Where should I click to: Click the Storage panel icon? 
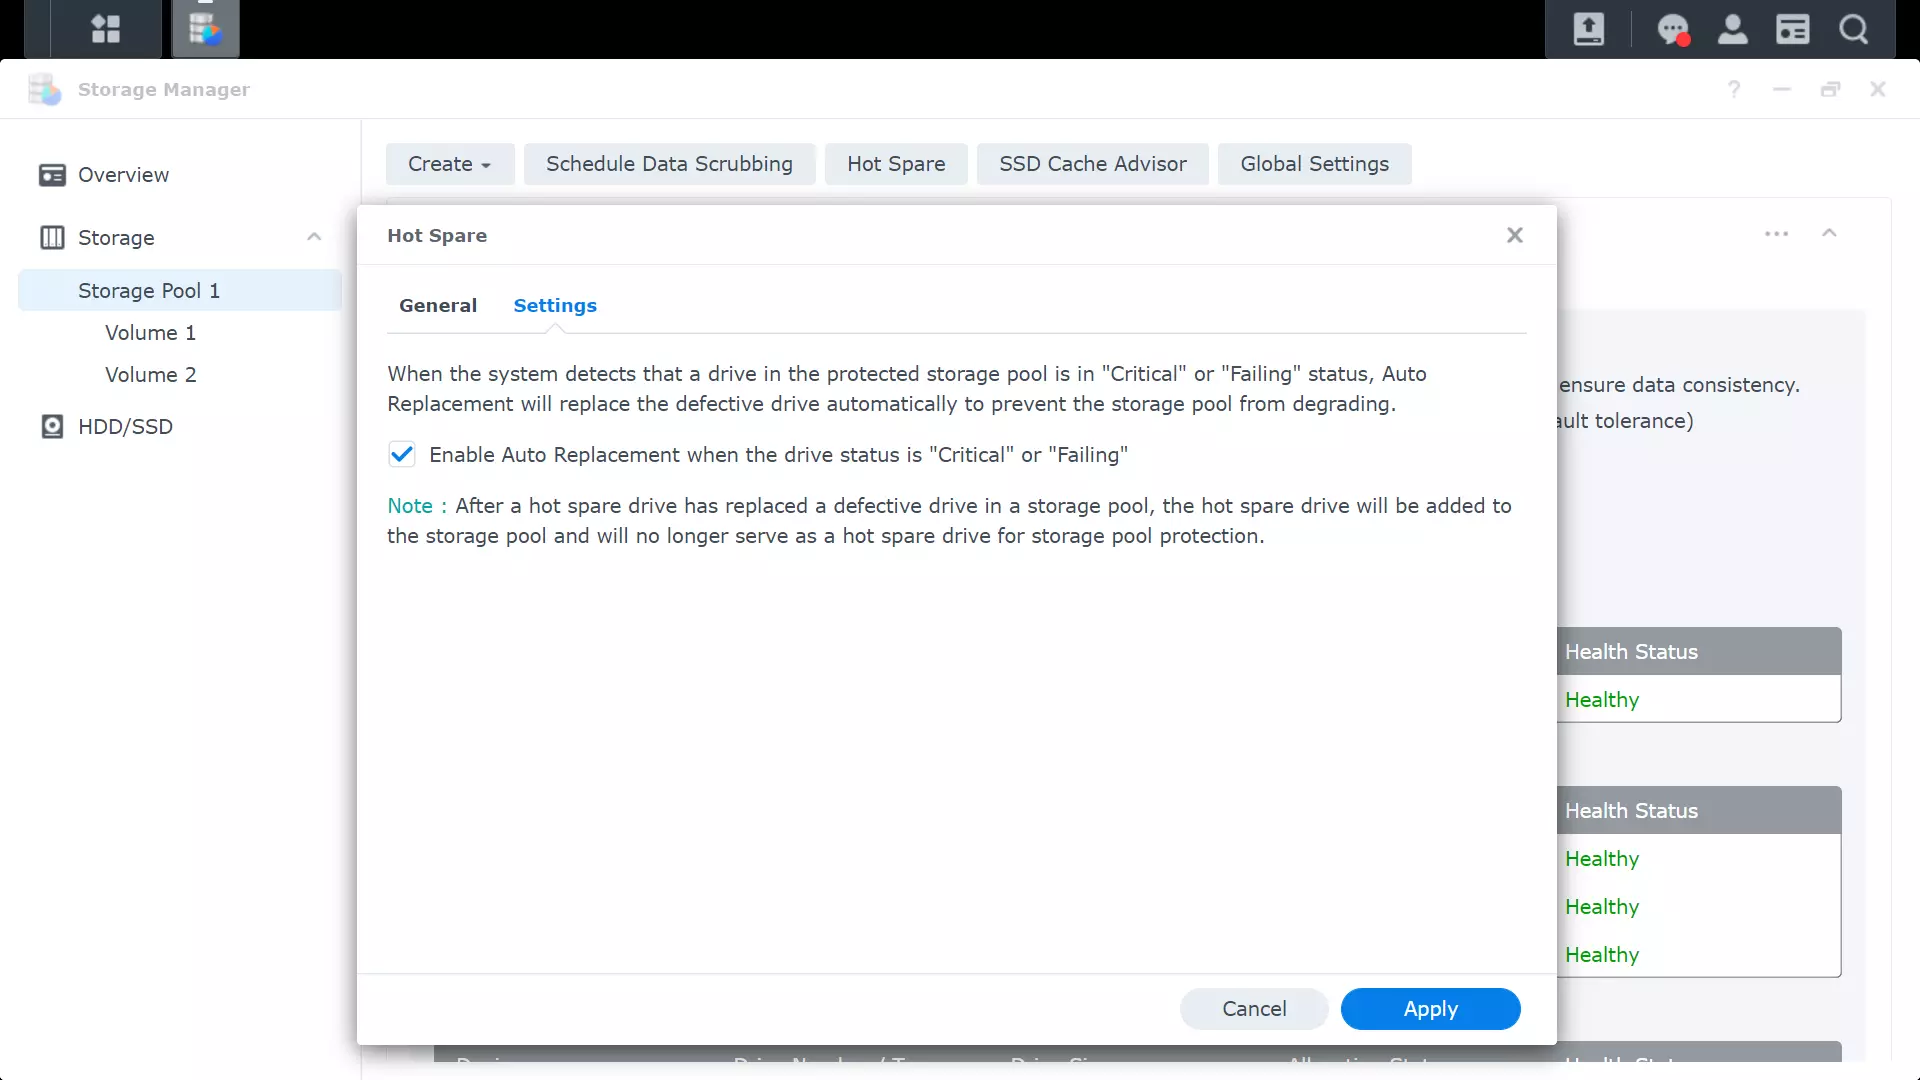click(51, 237)
